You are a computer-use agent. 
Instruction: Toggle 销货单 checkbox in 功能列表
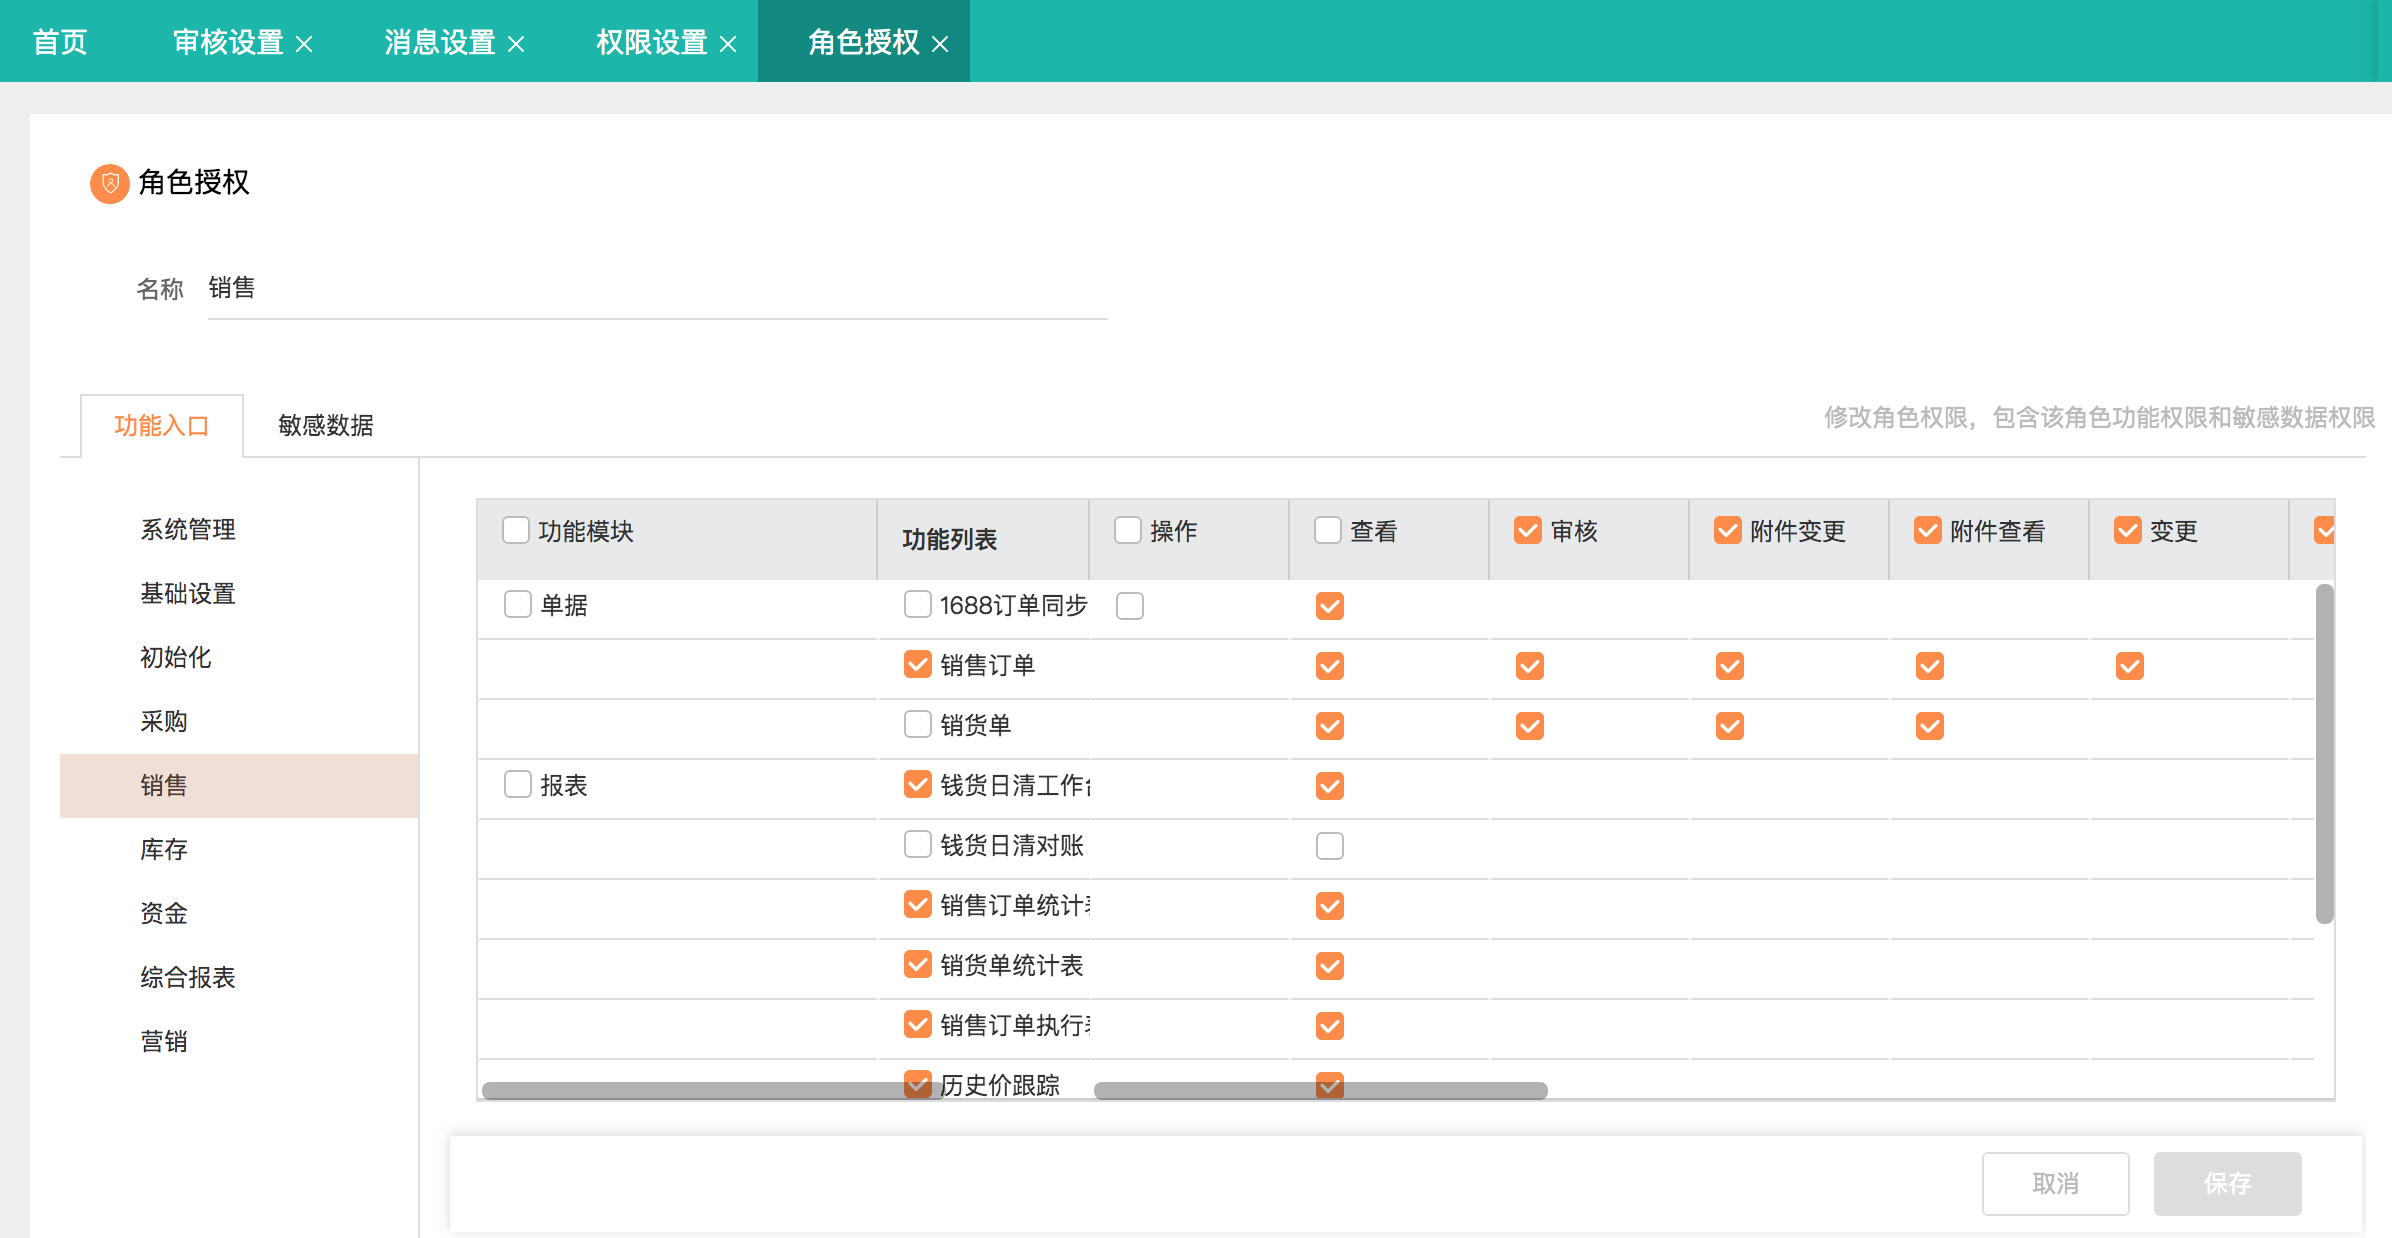(x=914, y=725)
